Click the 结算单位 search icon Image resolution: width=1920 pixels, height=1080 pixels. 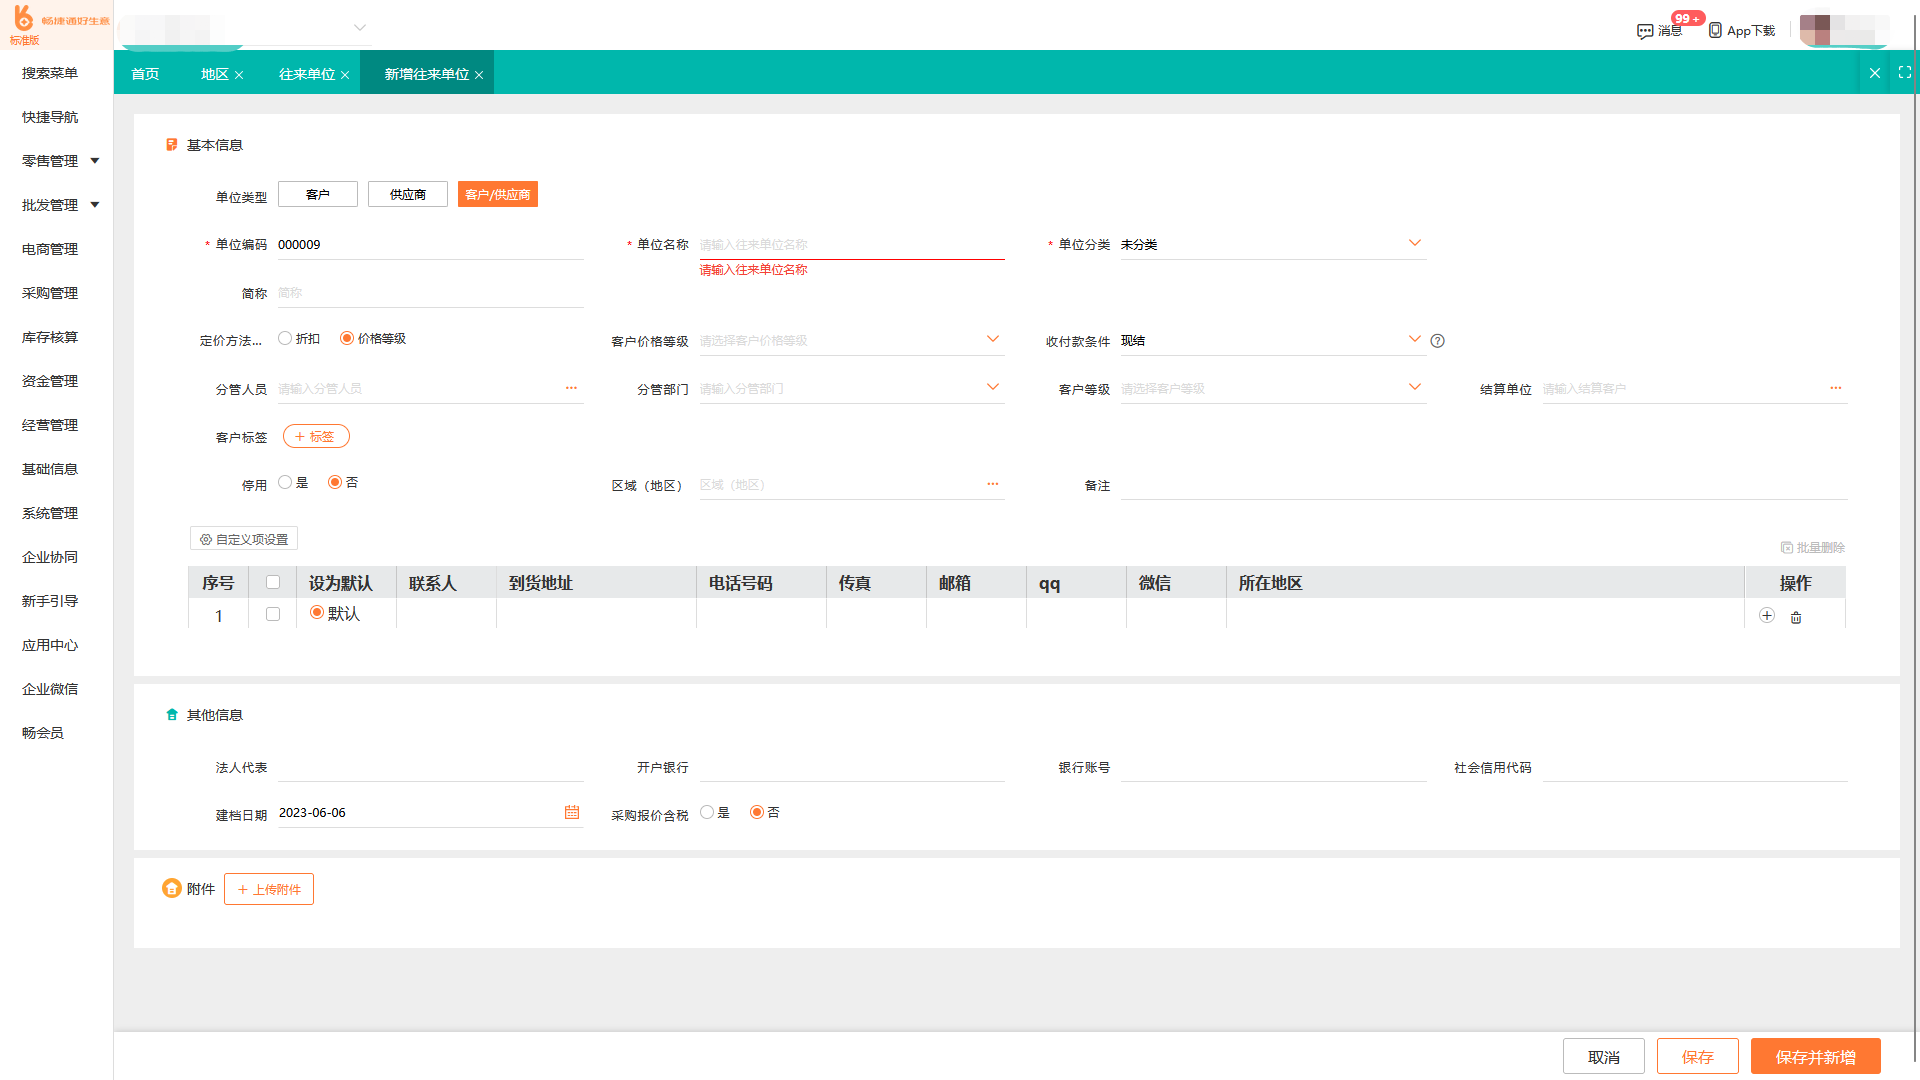click(1838, 388)
